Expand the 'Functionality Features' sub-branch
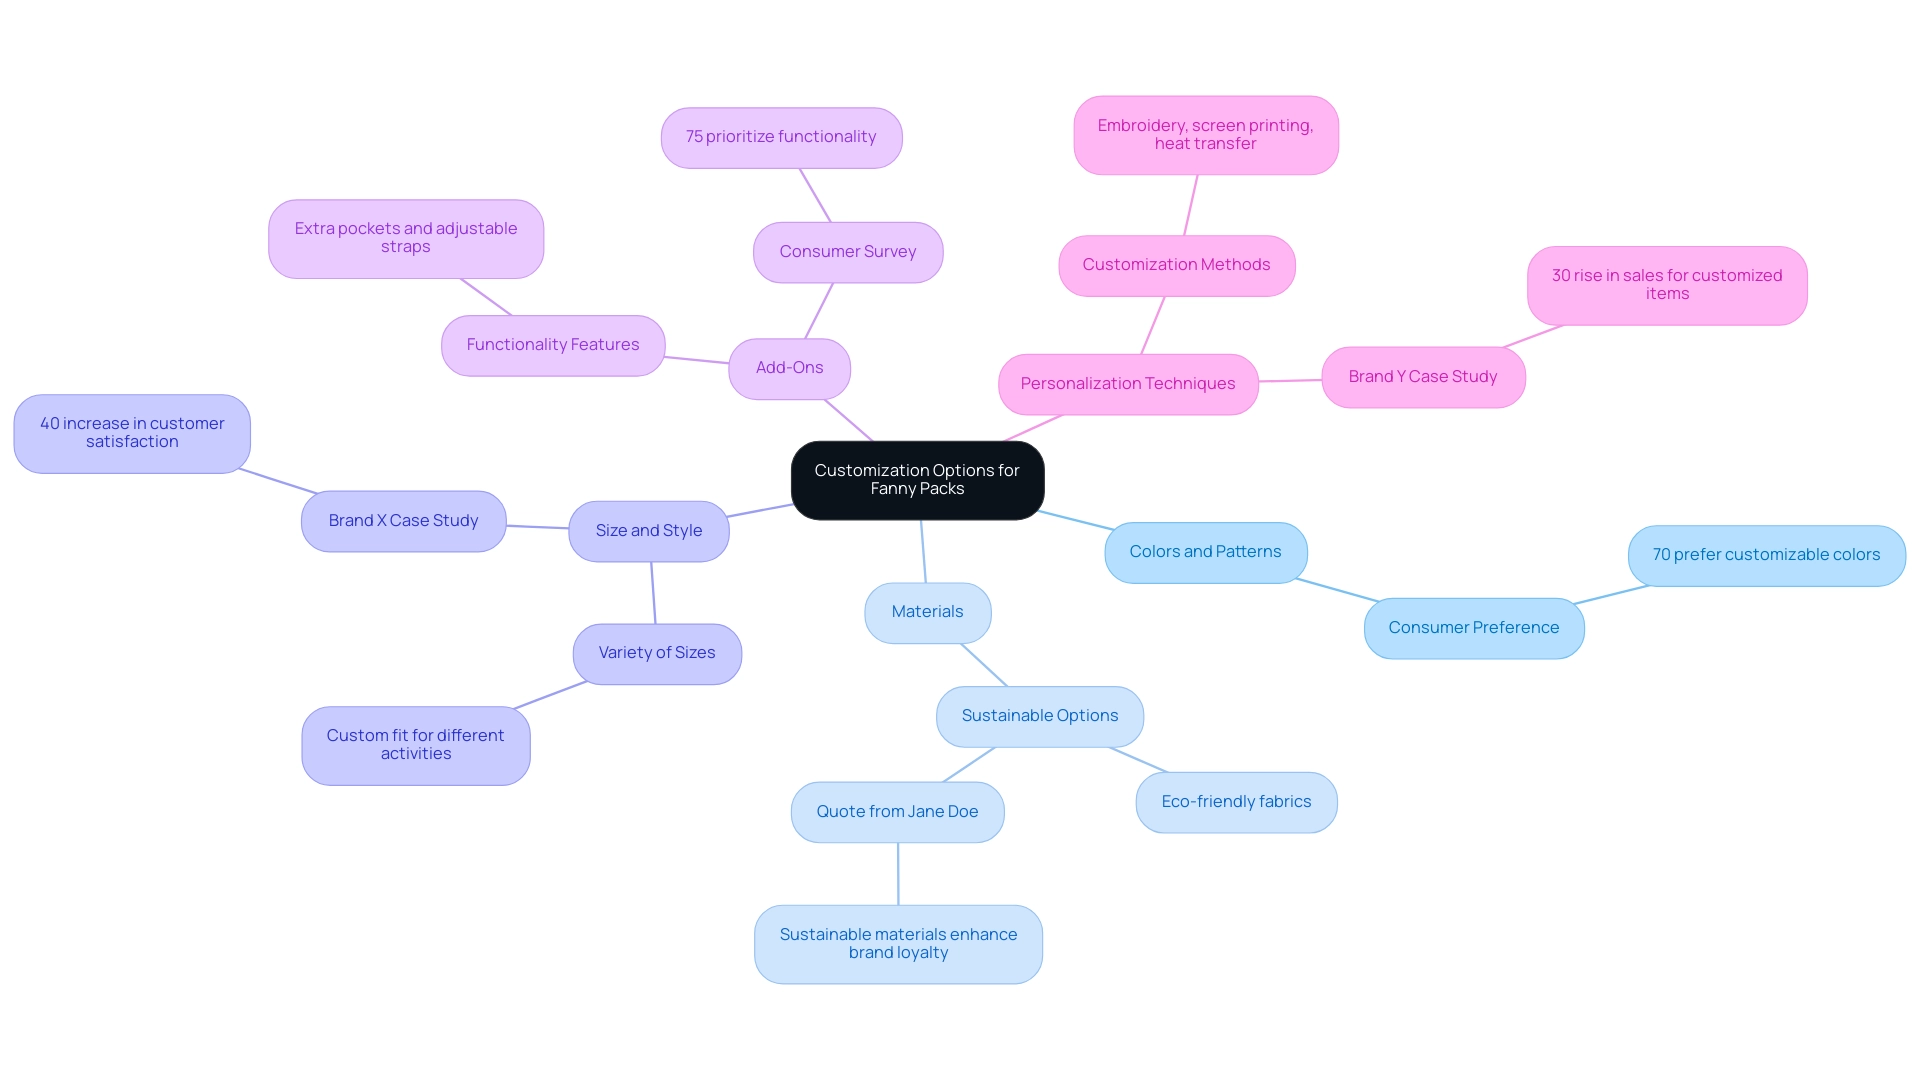 (x=551, y=344)
